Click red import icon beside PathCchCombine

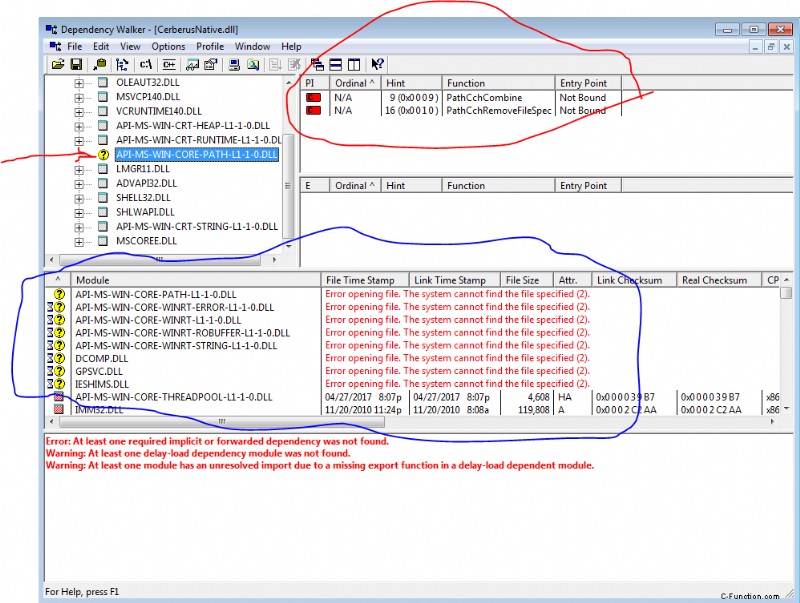point(313,97)
